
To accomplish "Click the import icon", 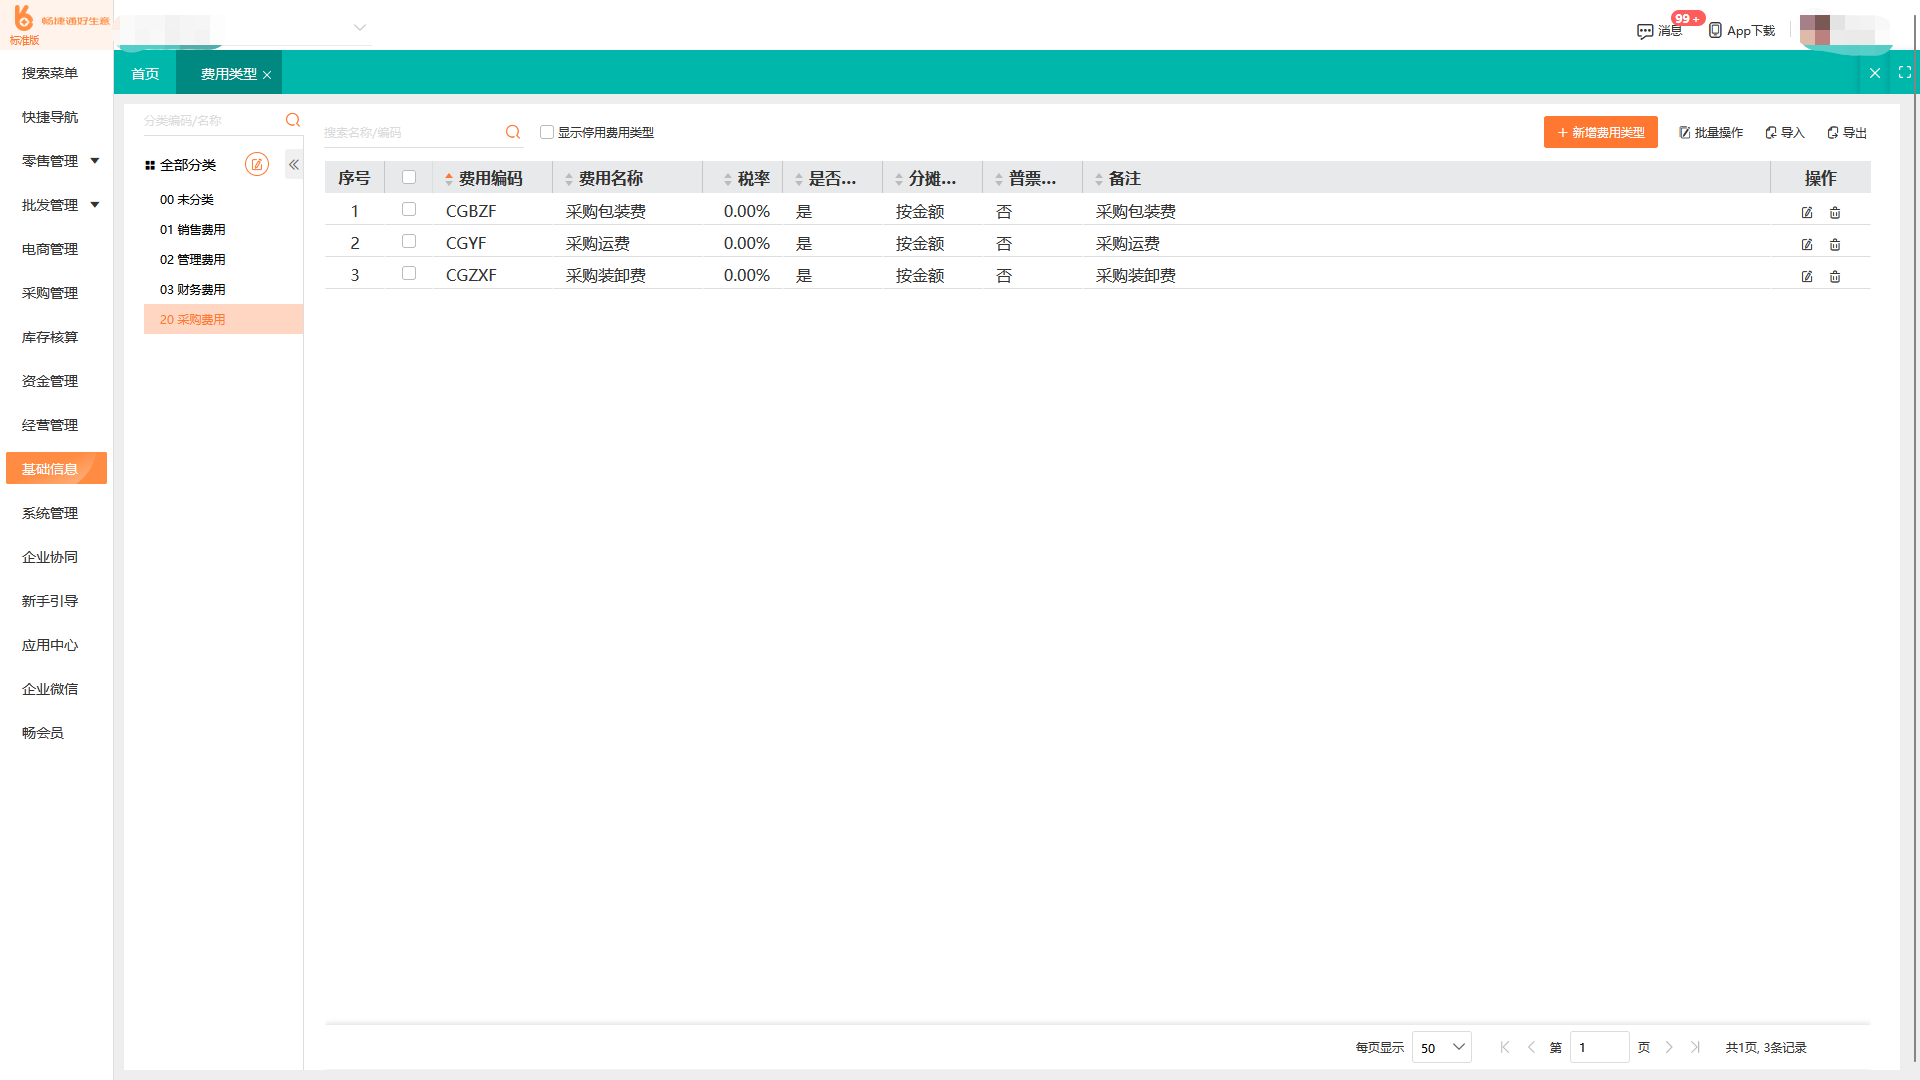I will click(x=1787, y=131).
